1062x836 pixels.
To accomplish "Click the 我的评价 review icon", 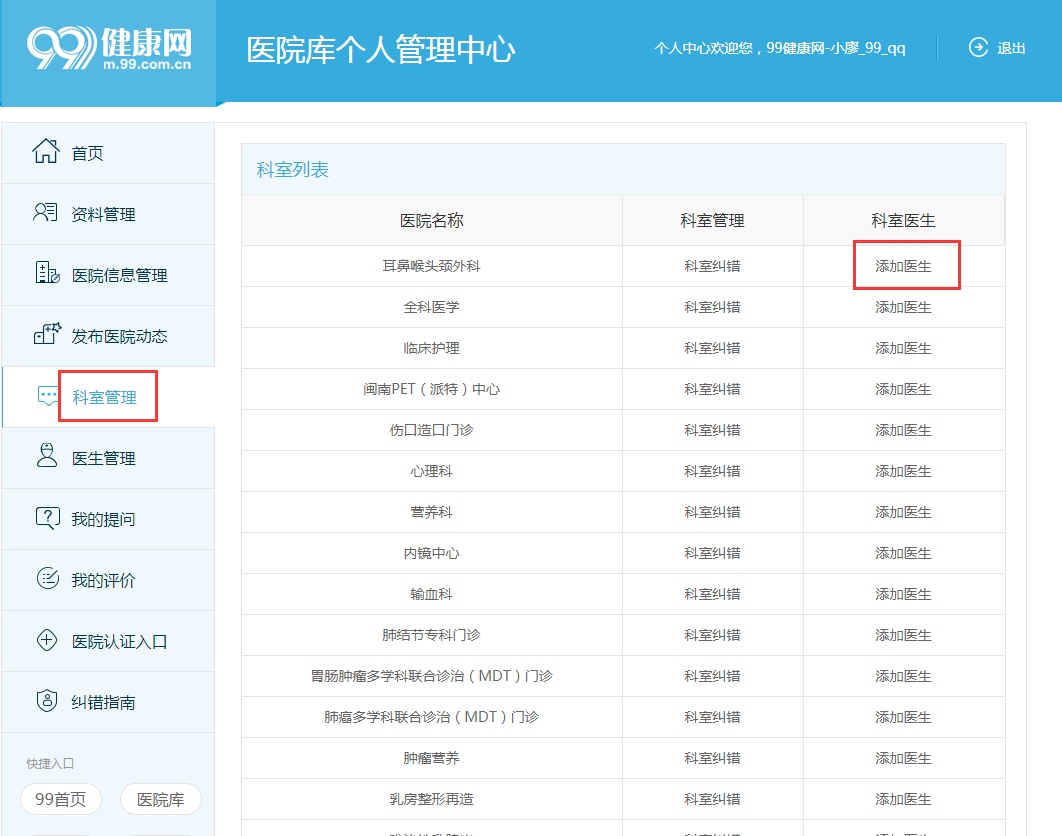I will (46, 579).
